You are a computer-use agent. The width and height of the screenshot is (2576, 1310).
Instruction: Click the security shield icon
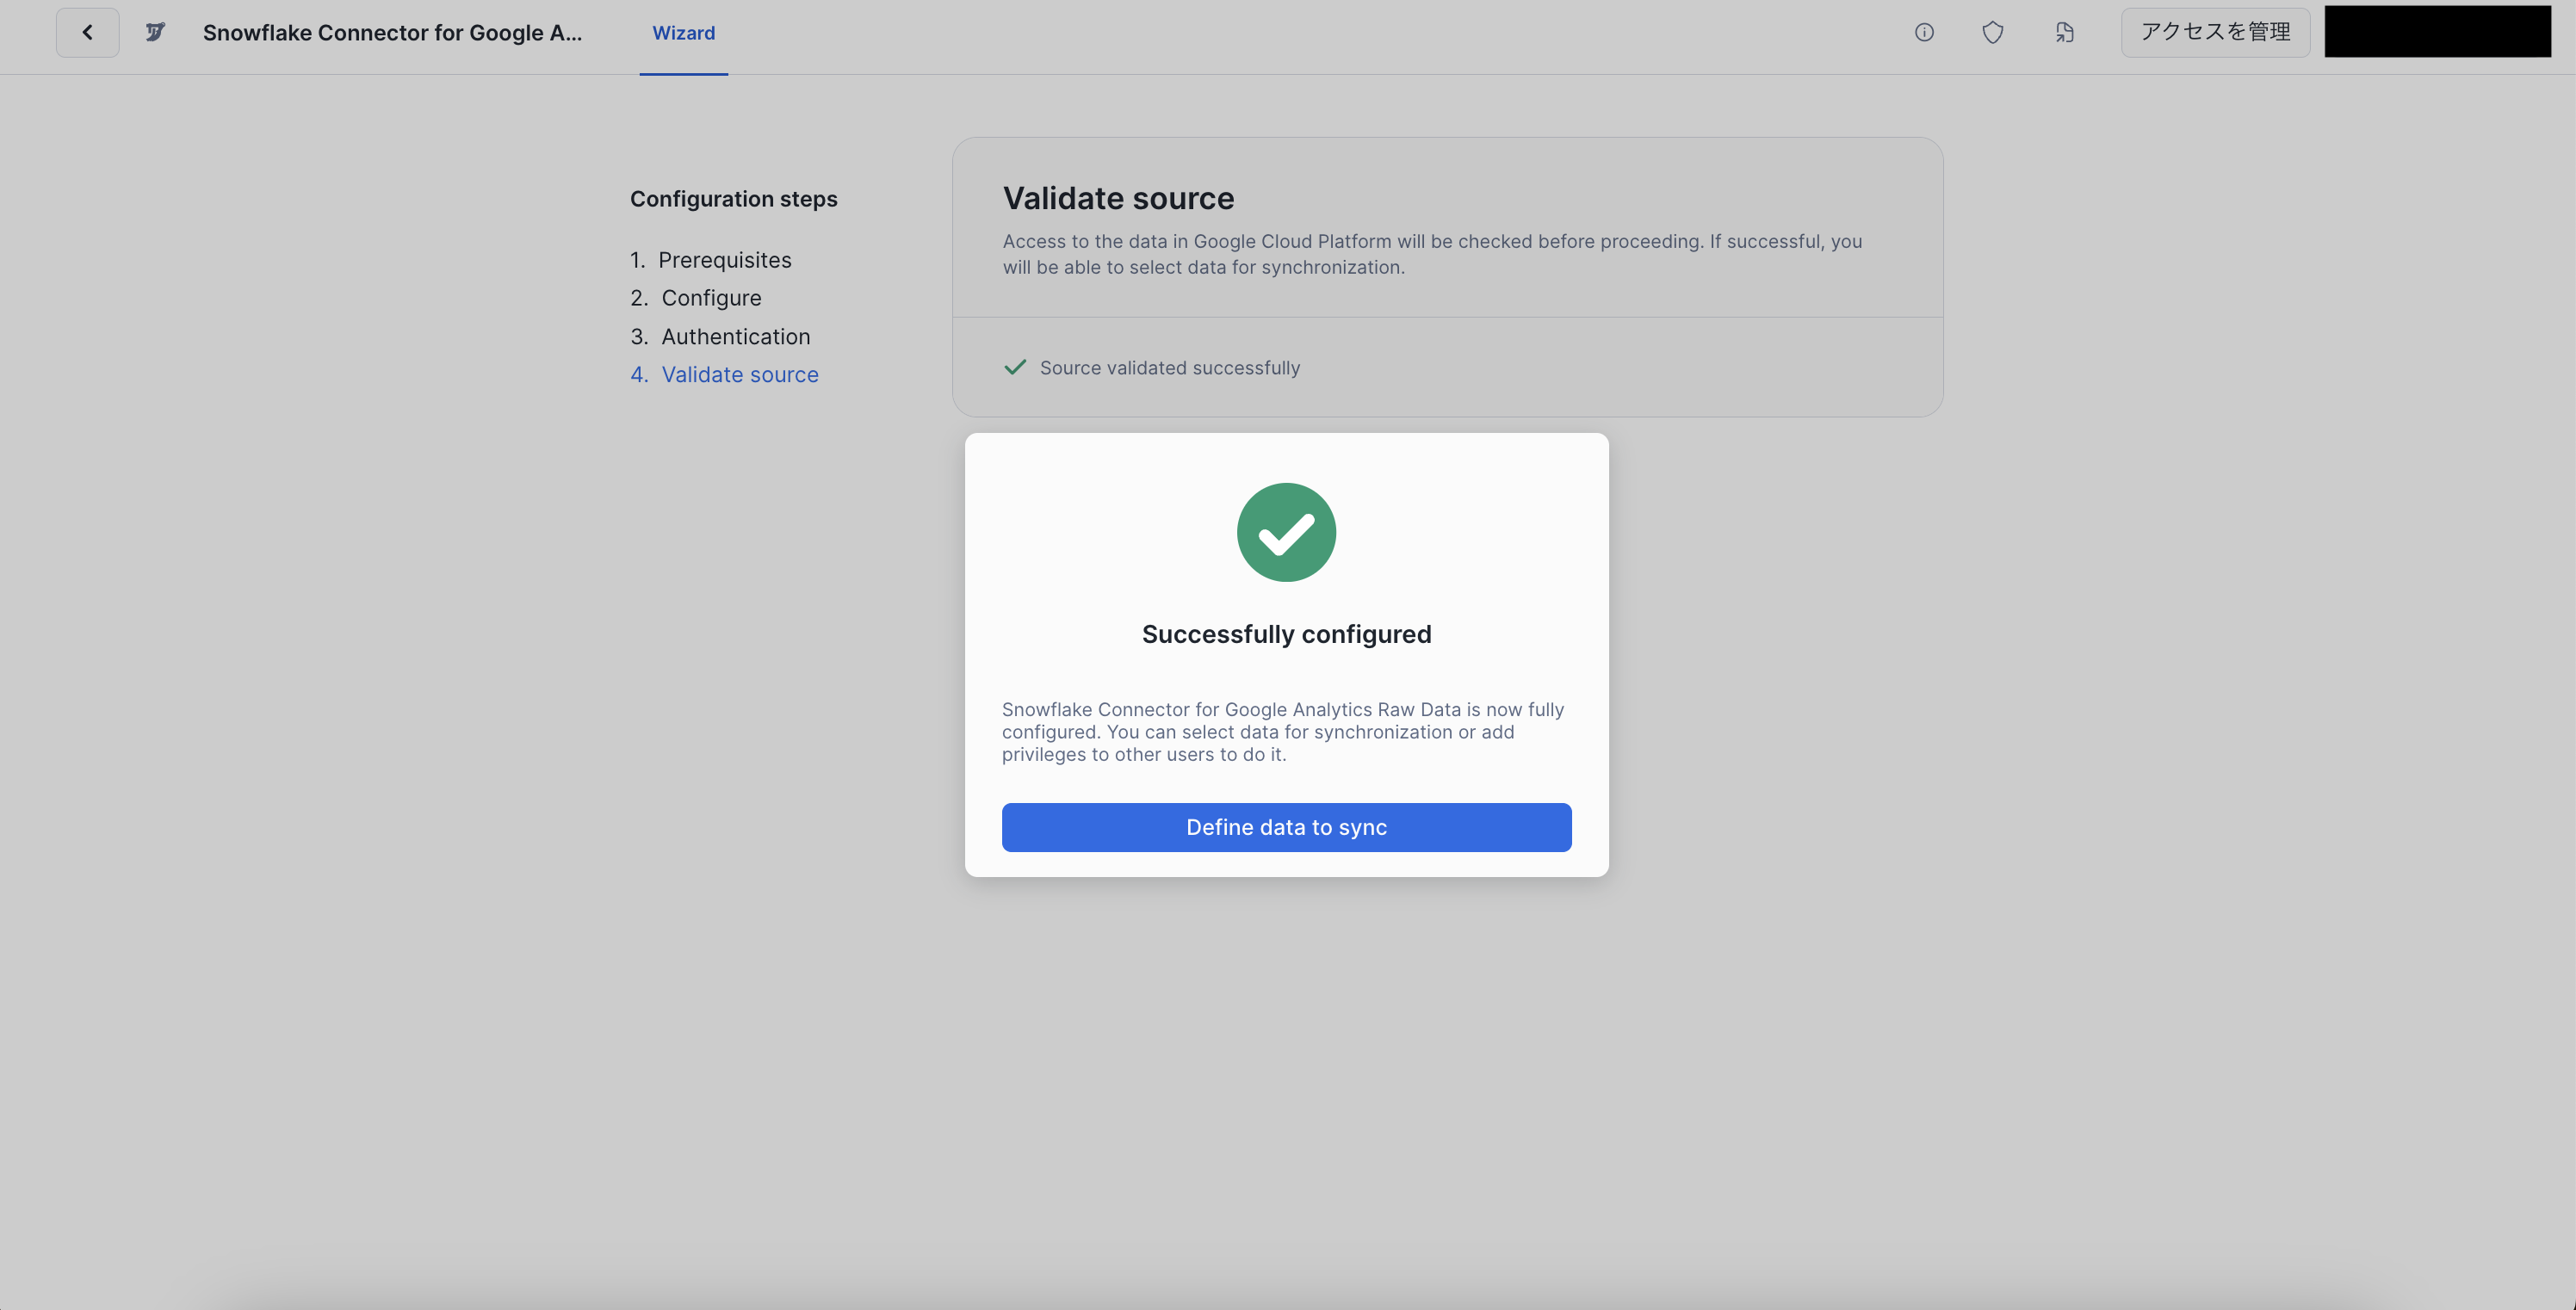pyautogui.click(x=1991, y=30)
